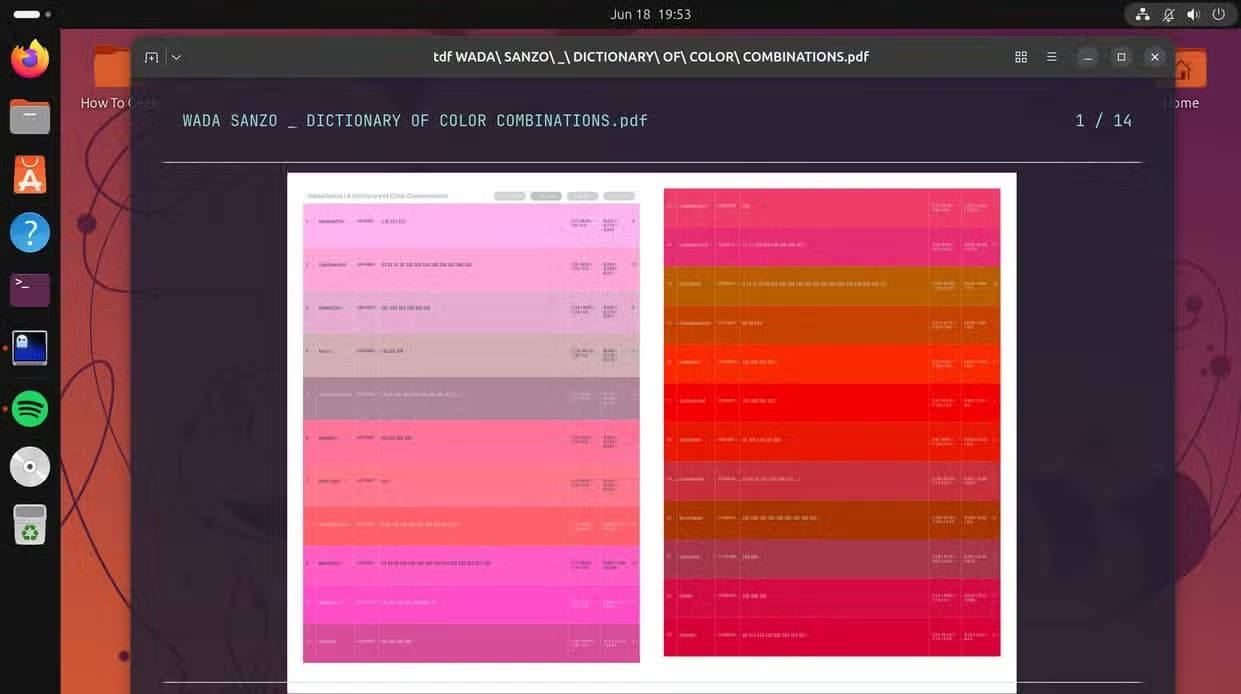Open the terminal hamburger menu

[1052, 57]
